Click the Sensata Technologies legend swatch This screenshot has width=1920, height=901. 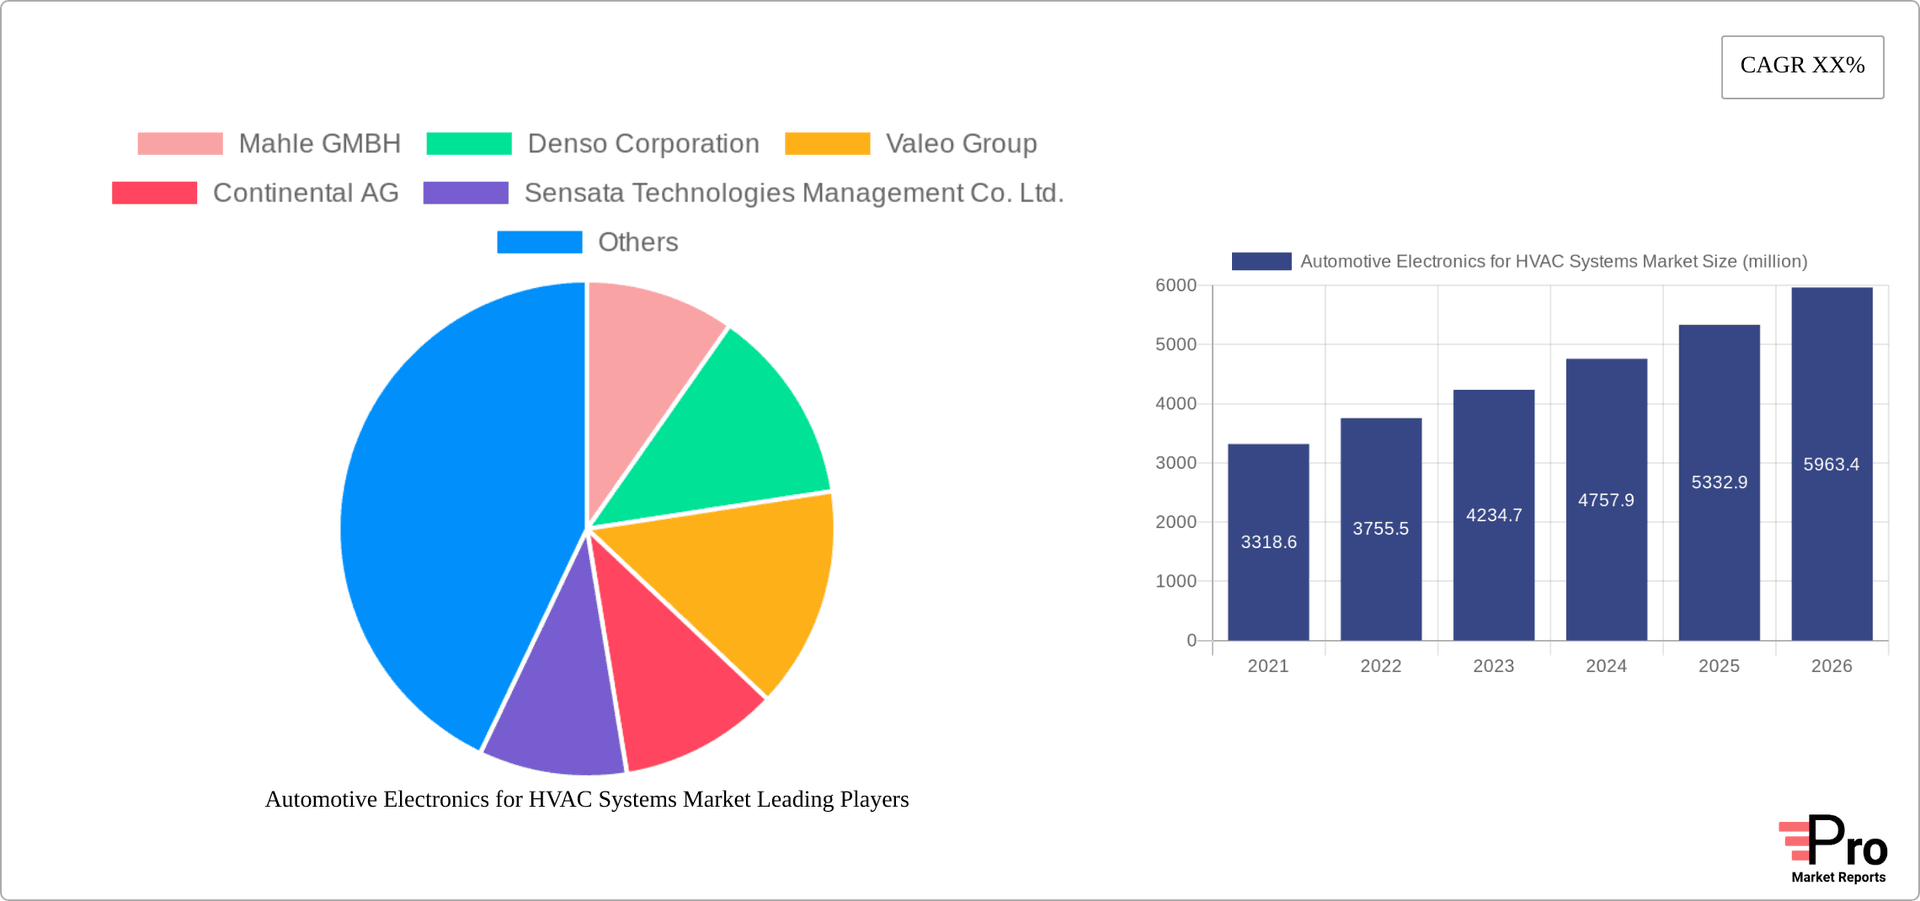point(466,192)
